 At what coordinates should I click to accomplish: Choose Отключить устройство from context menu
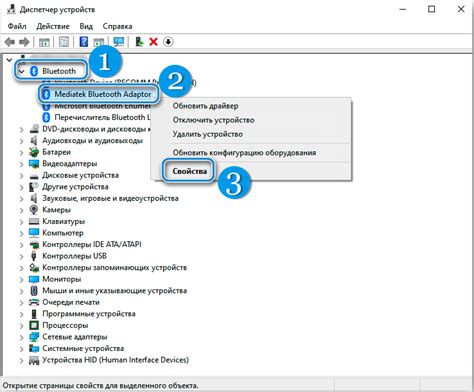[251, 120]
